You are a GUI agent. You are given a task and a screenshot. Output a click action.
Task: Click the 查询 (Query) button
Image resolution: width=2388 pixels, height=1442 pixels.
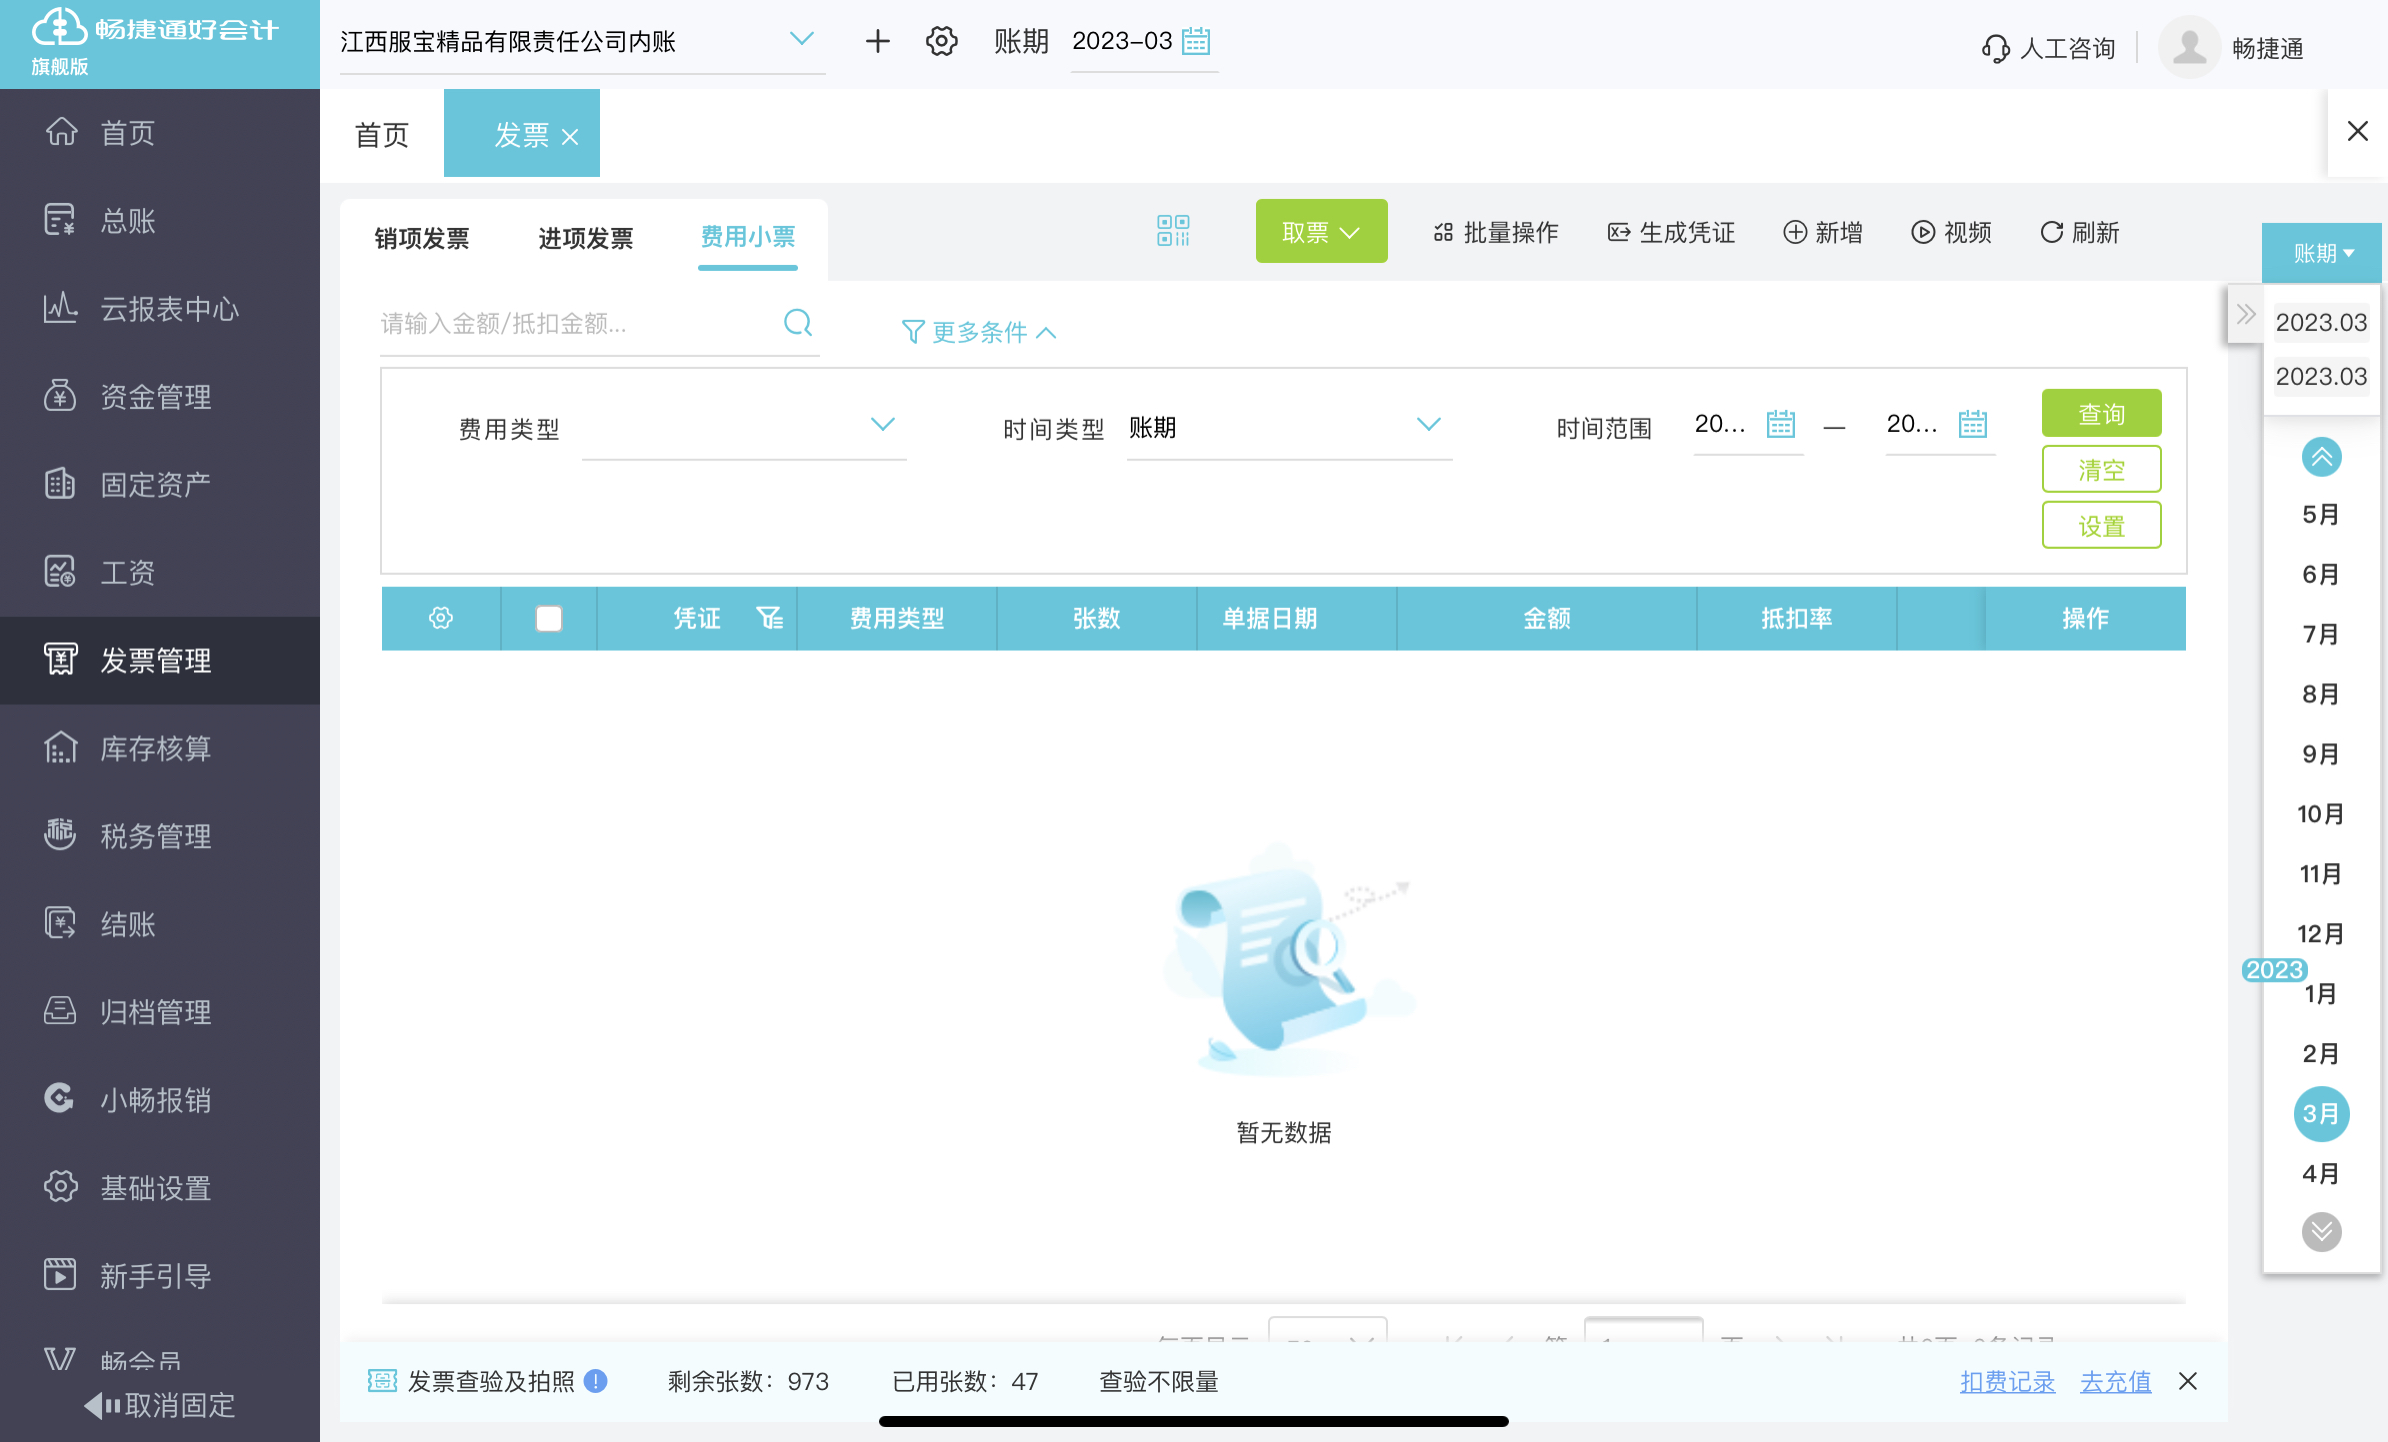[2100, 411]
